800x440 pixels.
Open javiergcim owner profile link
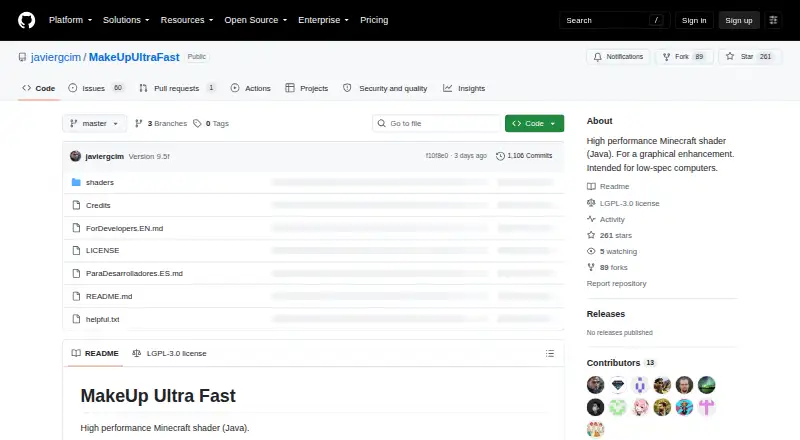point(56,57)
